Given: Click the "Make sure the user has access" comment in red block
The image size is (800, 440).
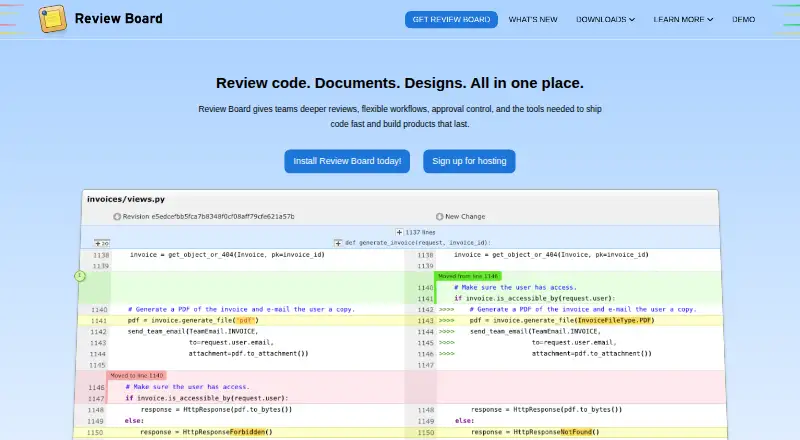Looking at the screenshot, I should coord(187,387).
